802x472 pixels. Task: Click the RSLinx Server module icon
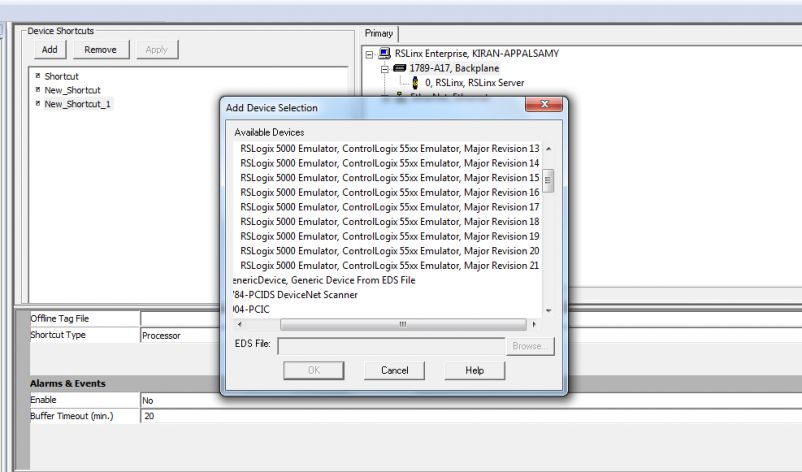[x=415, y=83]
